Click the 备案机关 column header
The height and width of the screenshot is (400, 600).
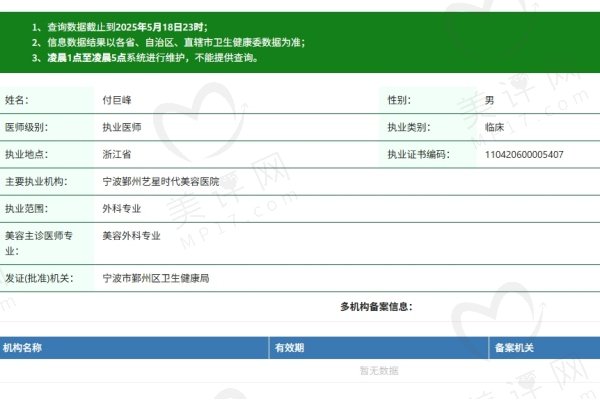point(515,348)
